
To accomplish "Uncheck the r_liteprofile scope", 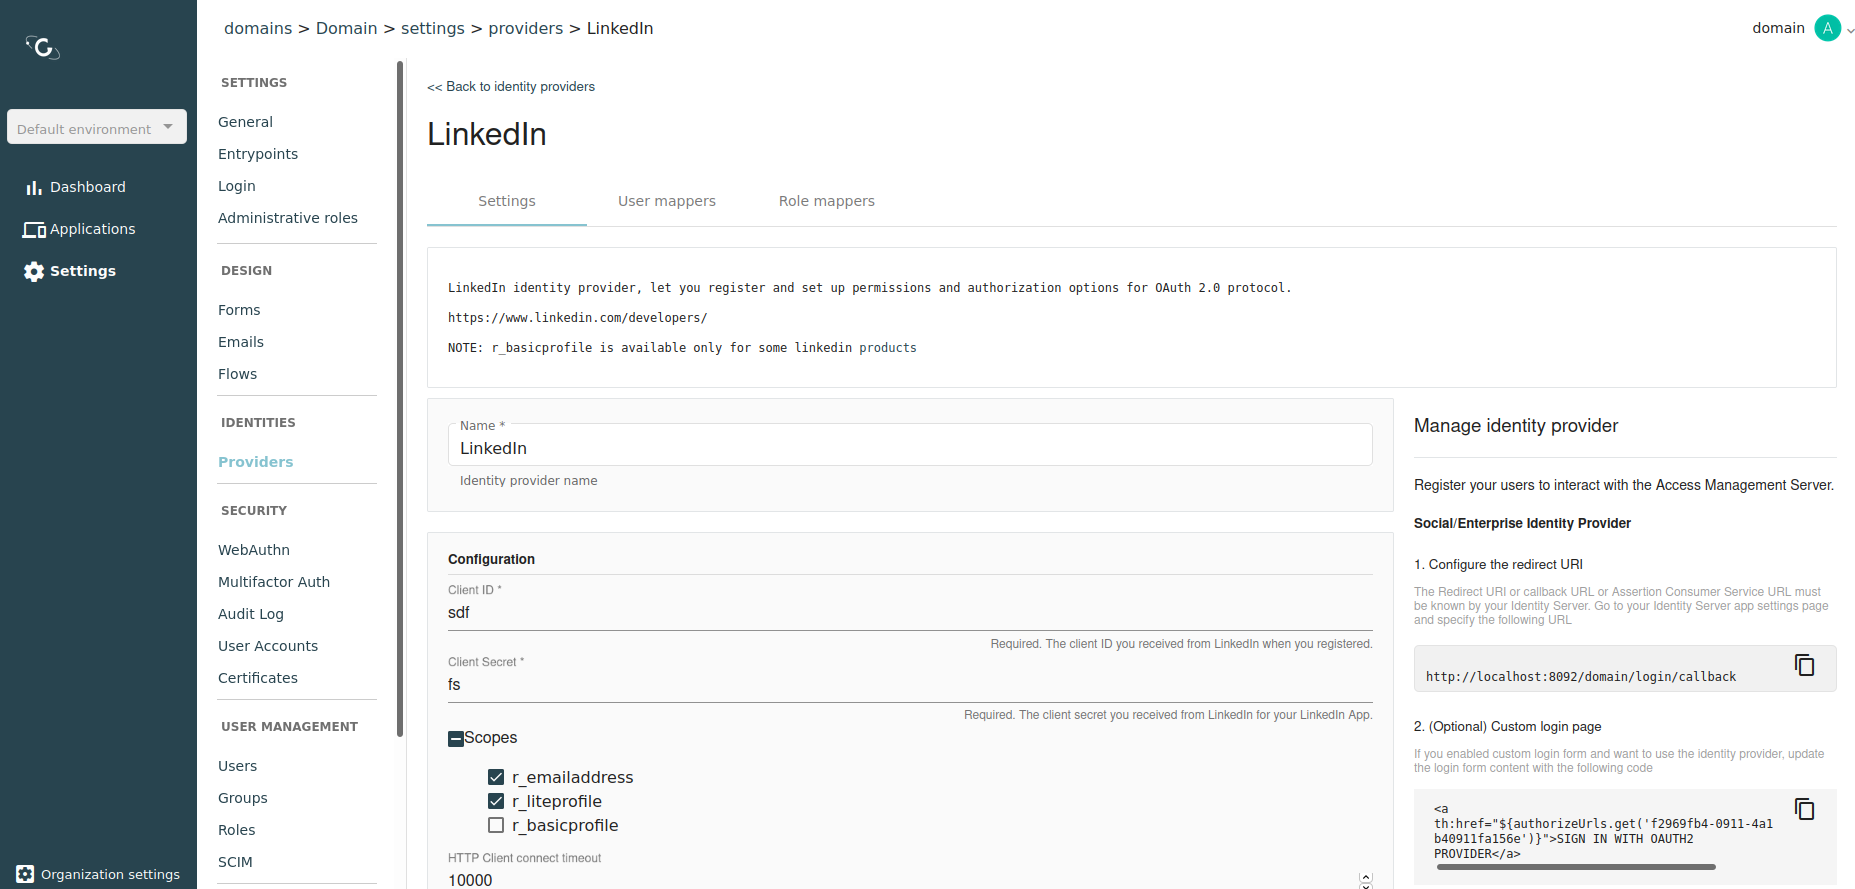I will [496, 801].
